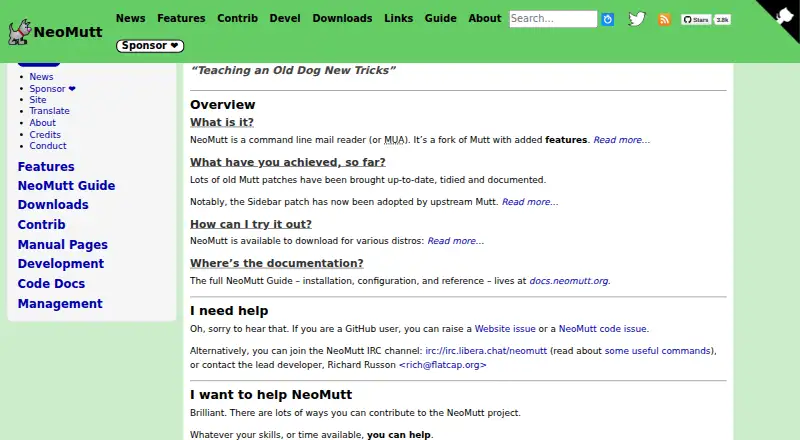Click 'What have you achieved, so far?' heading

point(288,162)
